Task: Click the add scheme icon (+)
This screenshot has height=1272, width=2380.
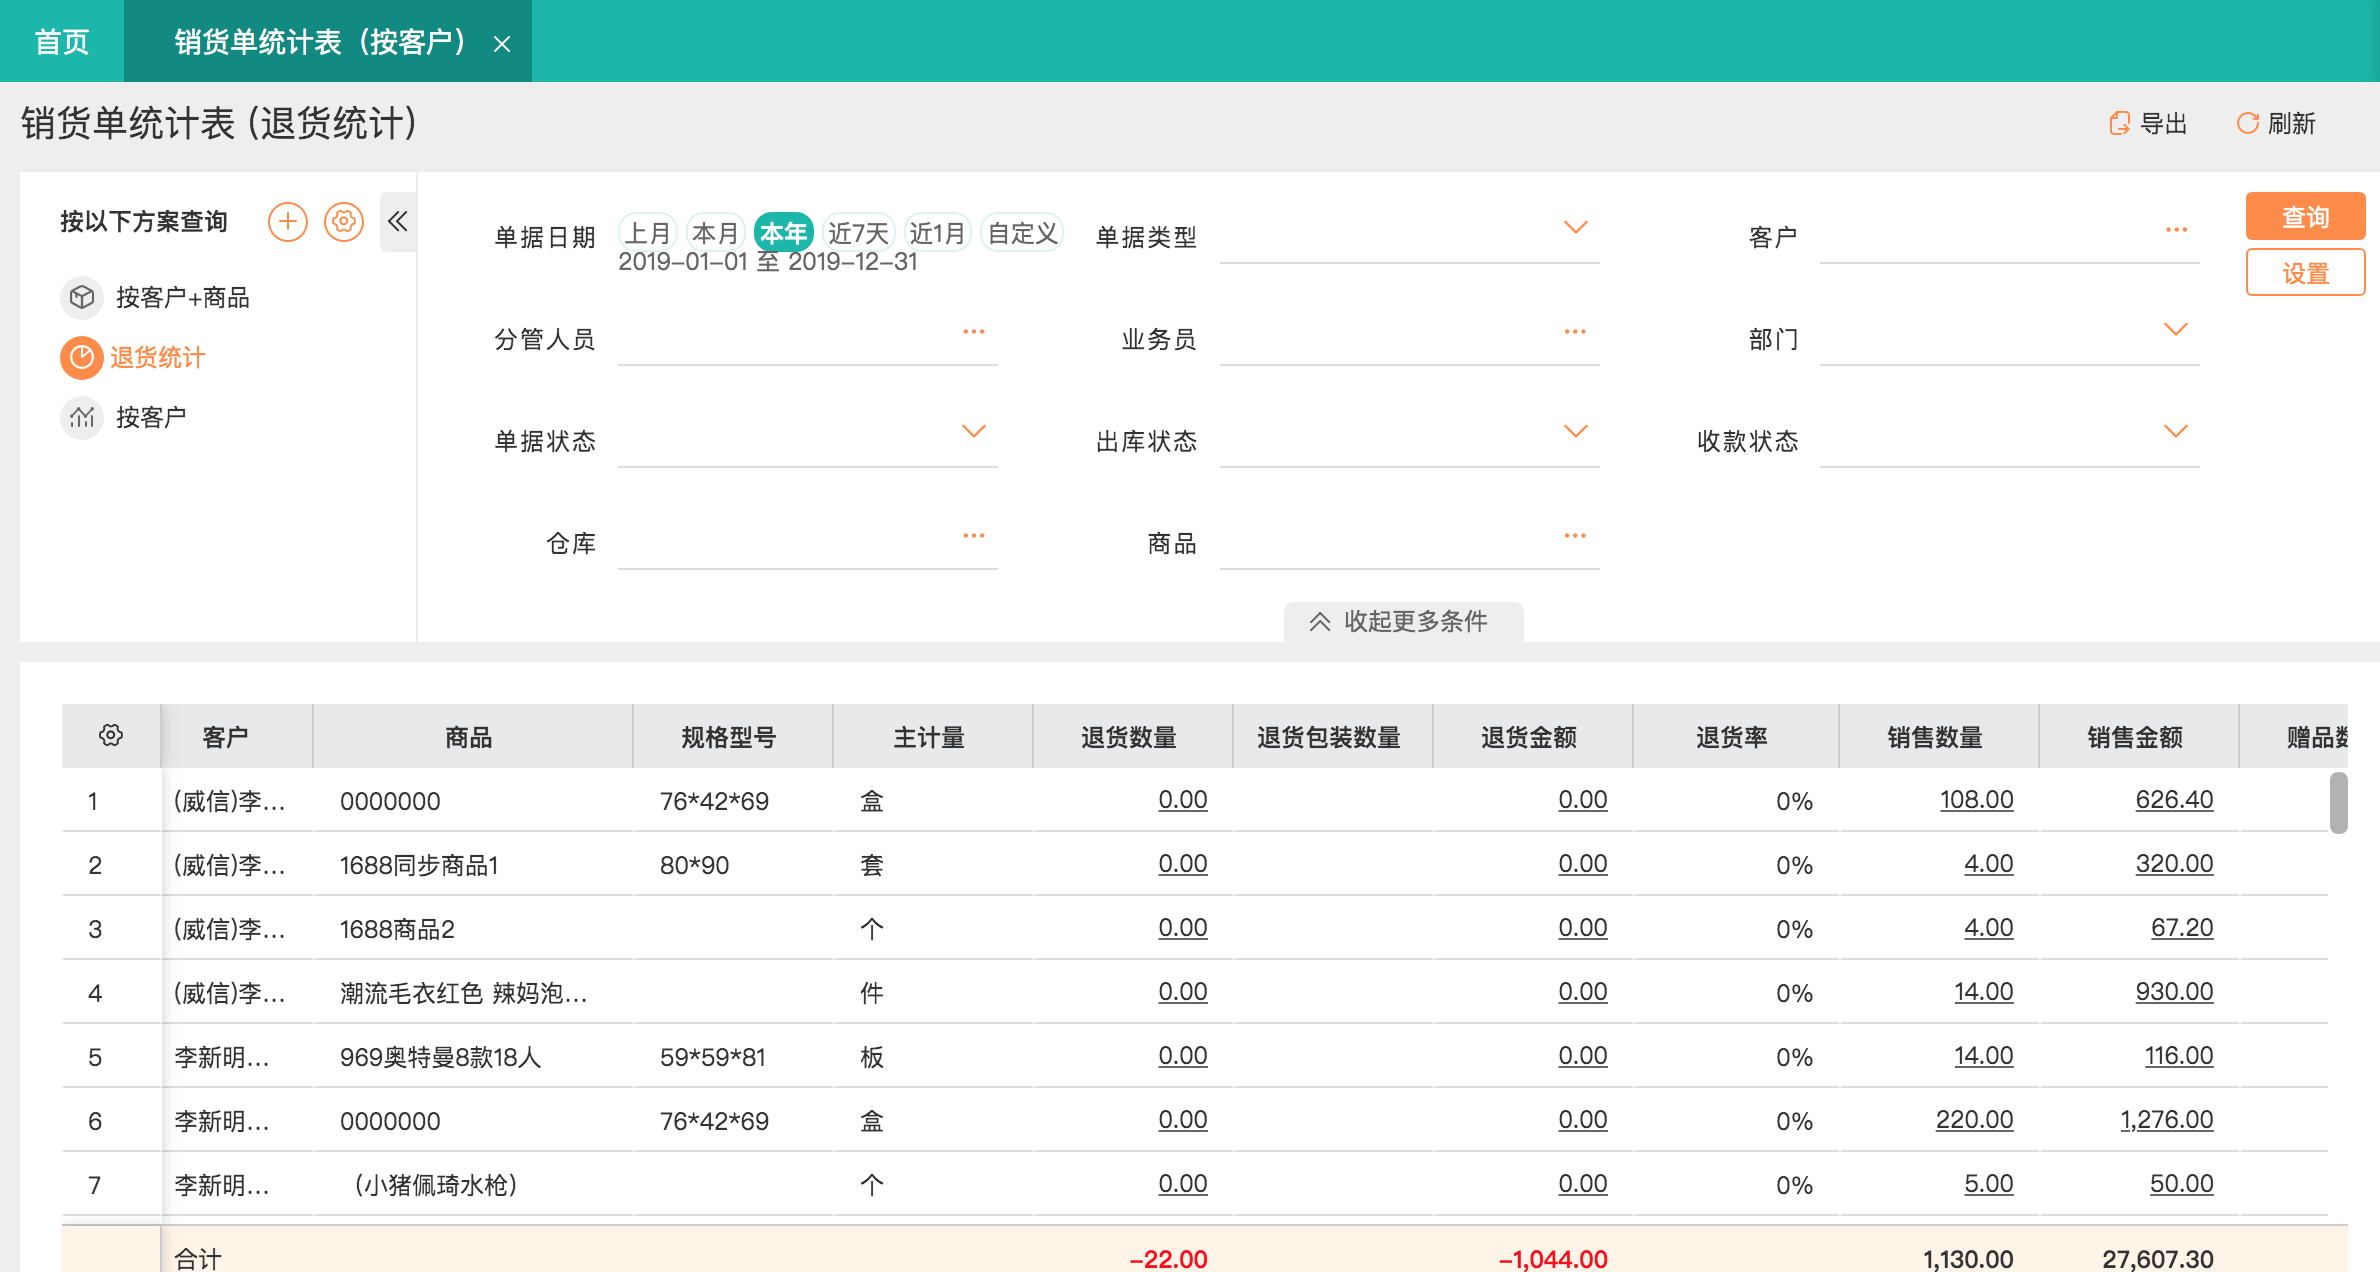Action: pos(288,220)
